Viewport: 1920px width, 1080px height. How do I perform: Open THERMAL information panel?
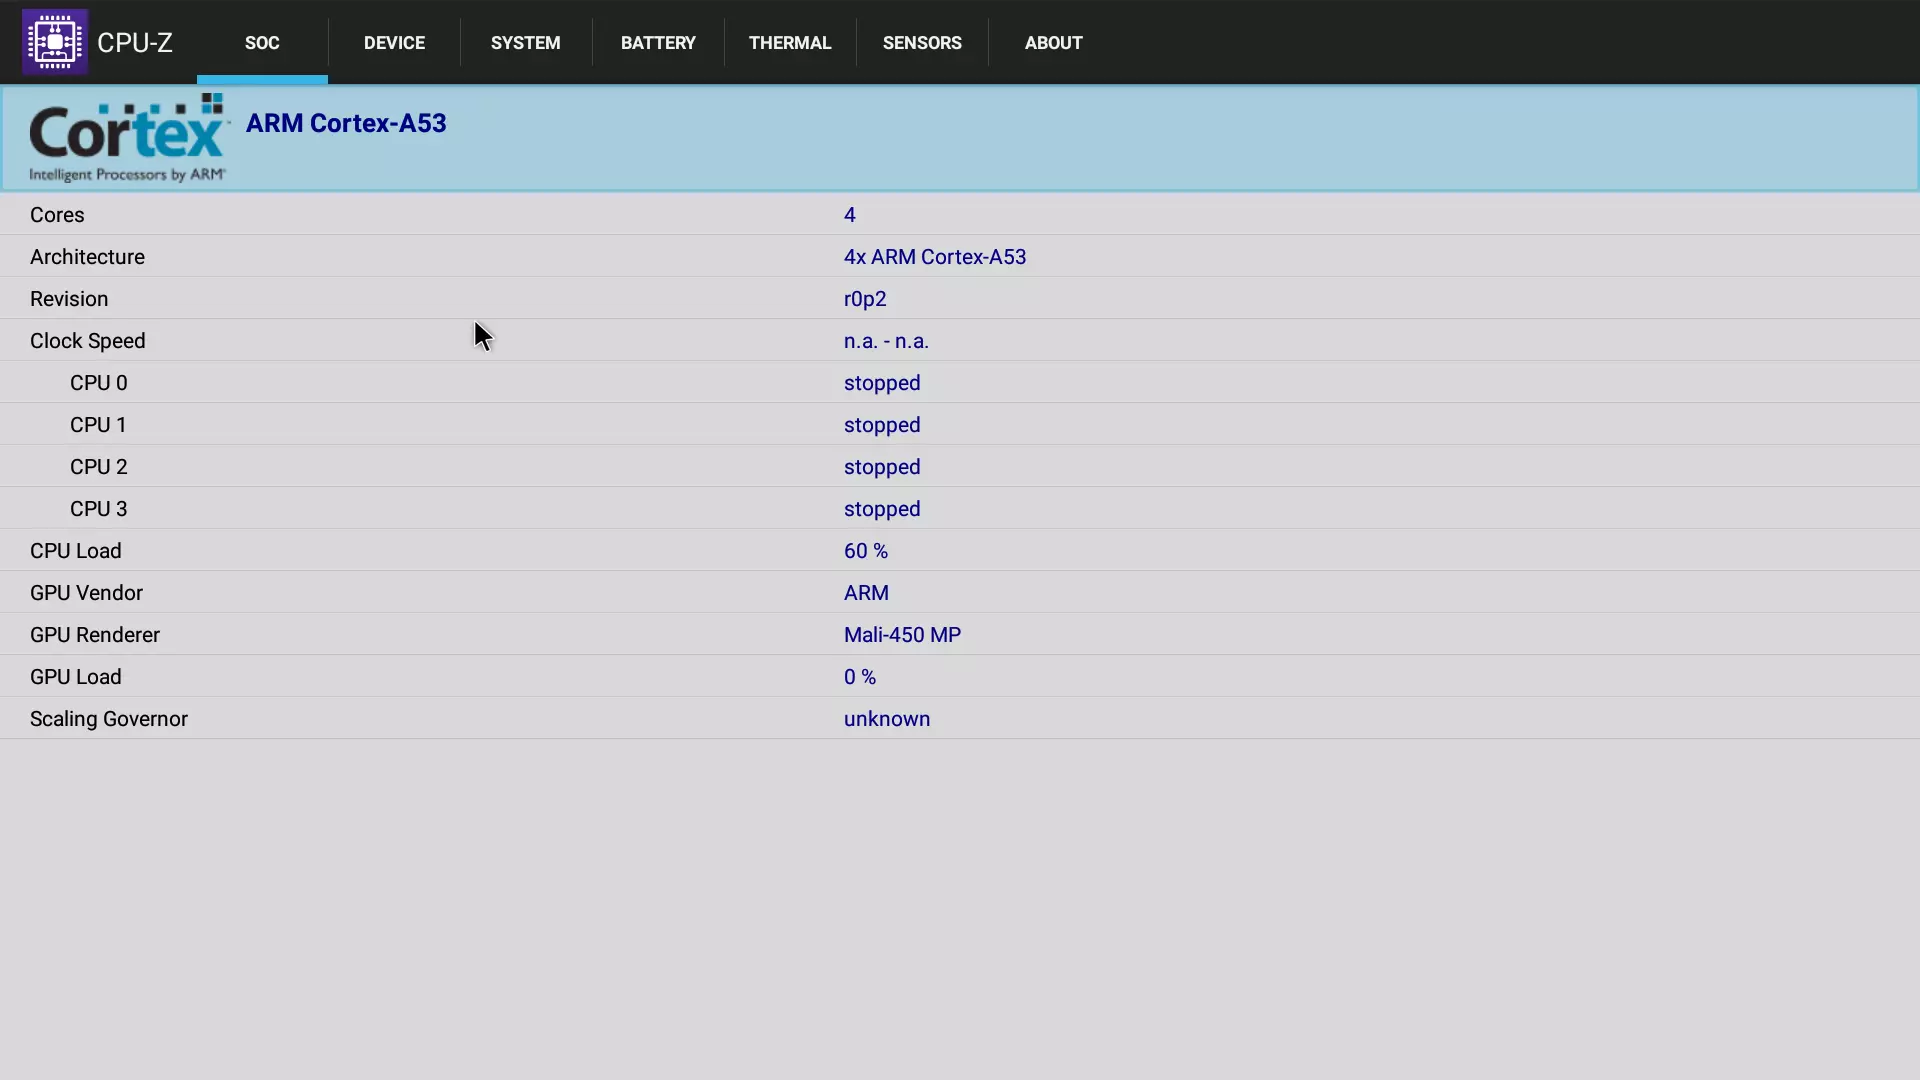coord(790,42)
